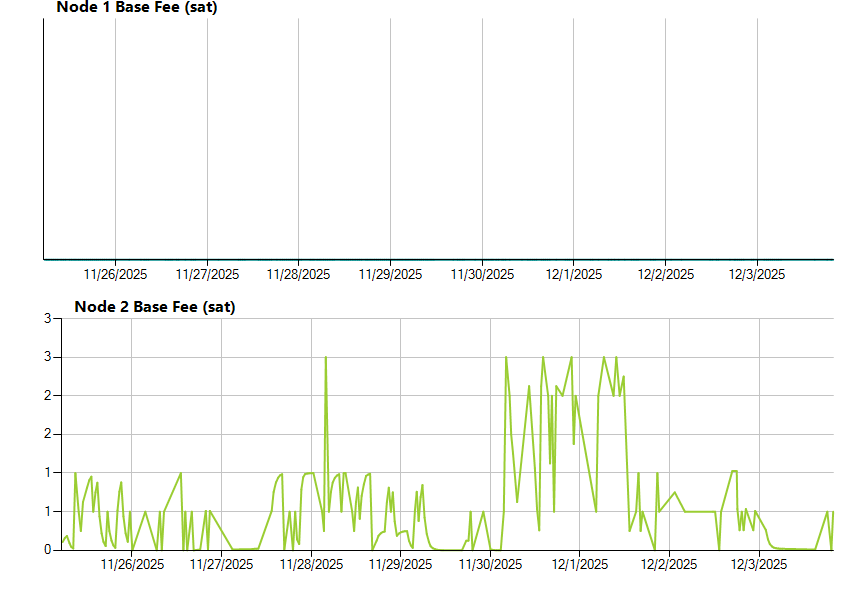Click 11/29/2025 date under Node 1 chart
This screenshot has width=860, height=600.
[x=390, y=274]
